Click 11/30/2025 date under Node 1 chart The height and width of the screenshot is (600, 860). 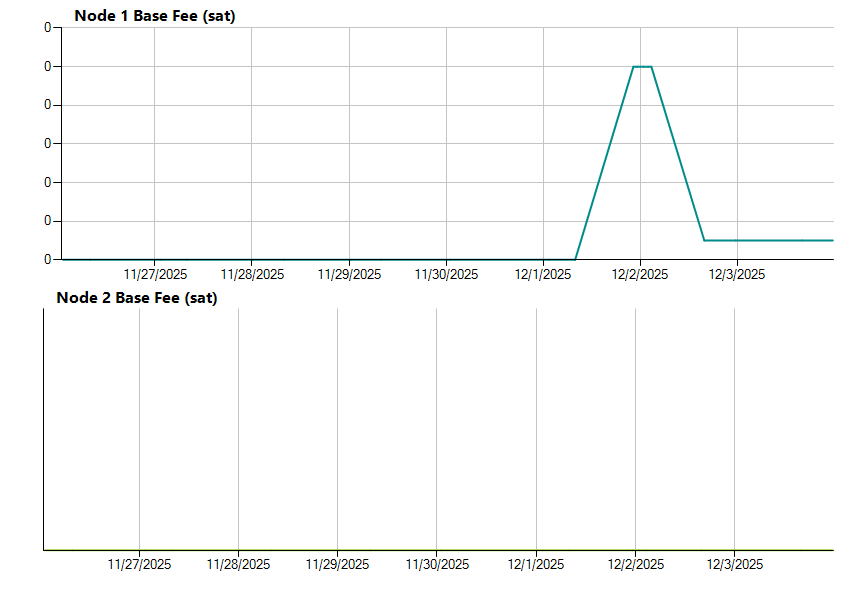click(x=446, y=274)
